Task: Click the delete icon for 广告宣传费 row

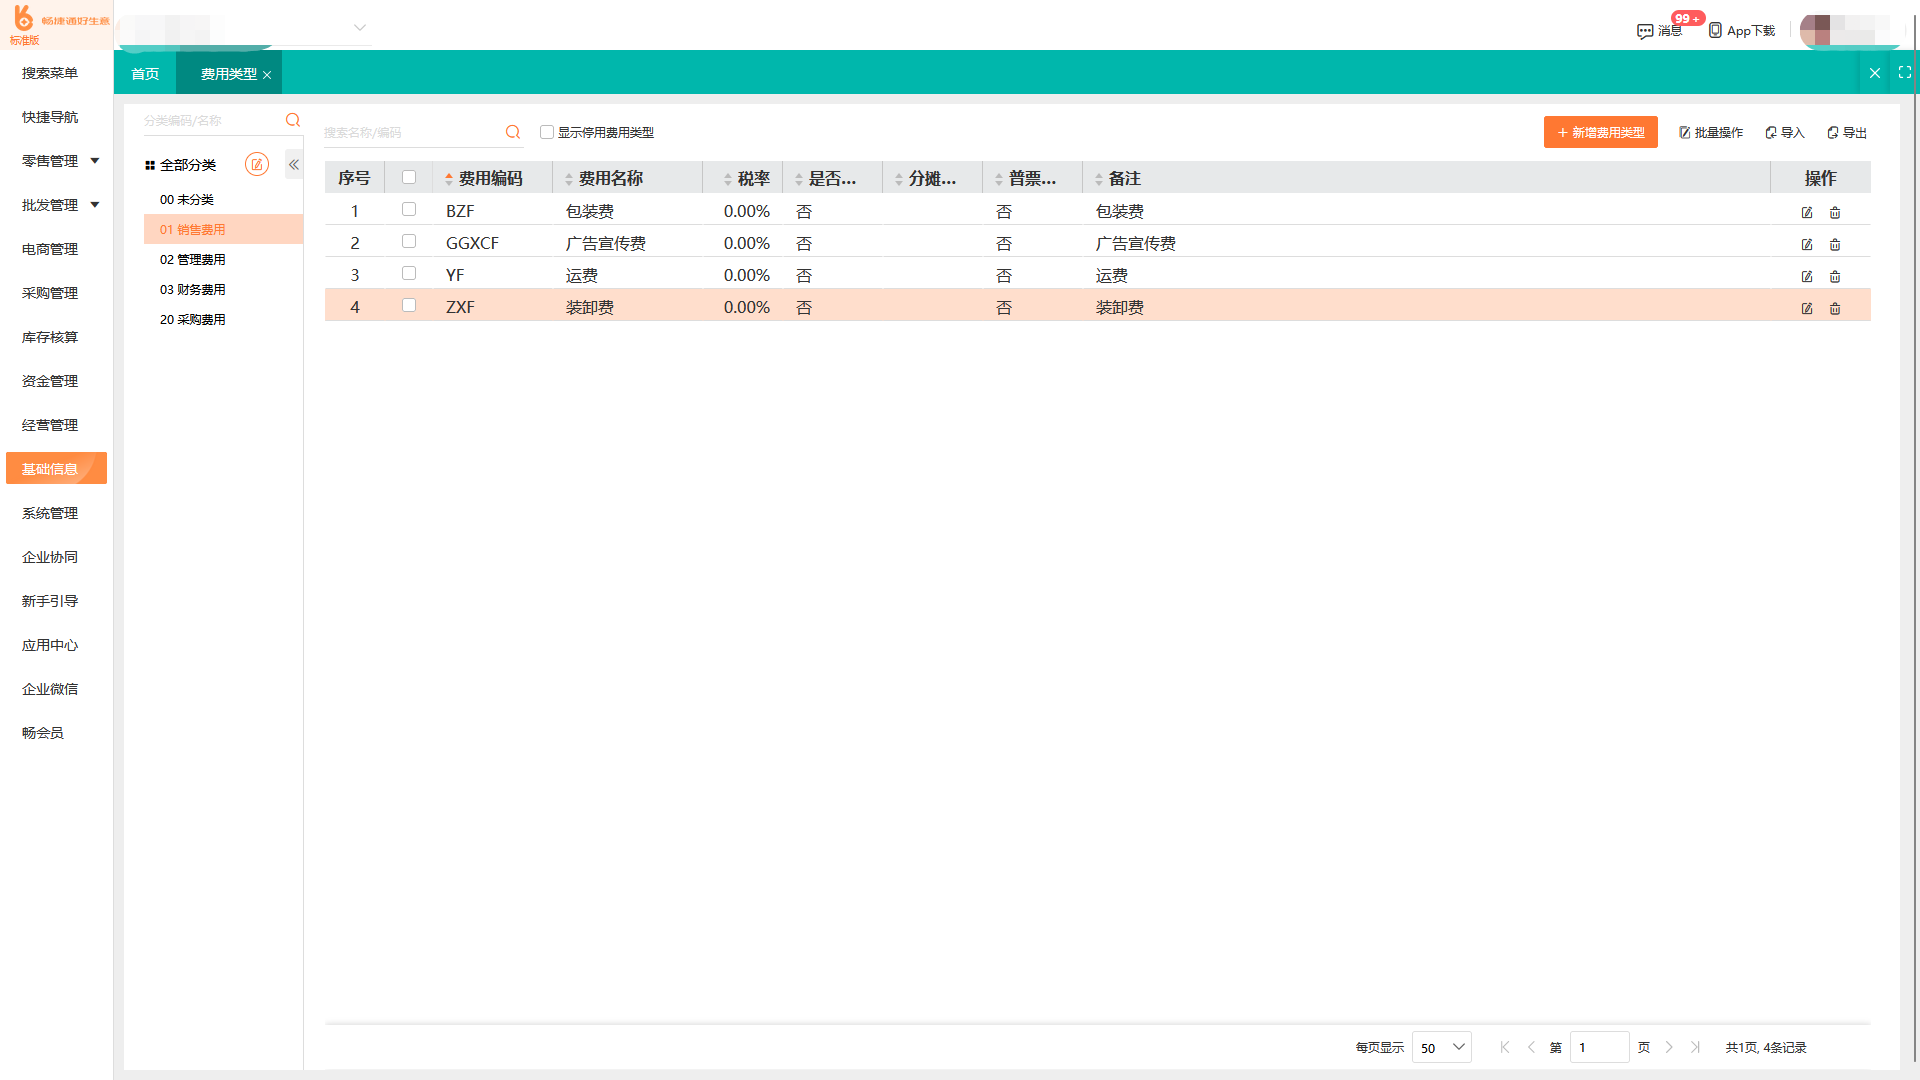Action: 1834,244
